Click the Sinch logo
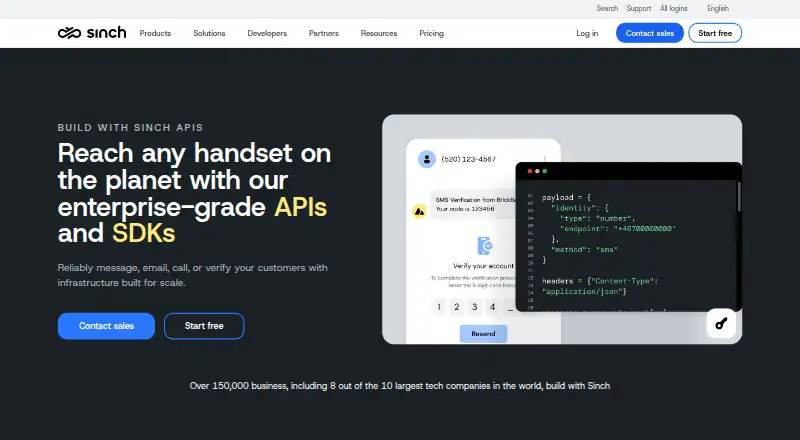800x440 pixels. click(x=92, y=33)
